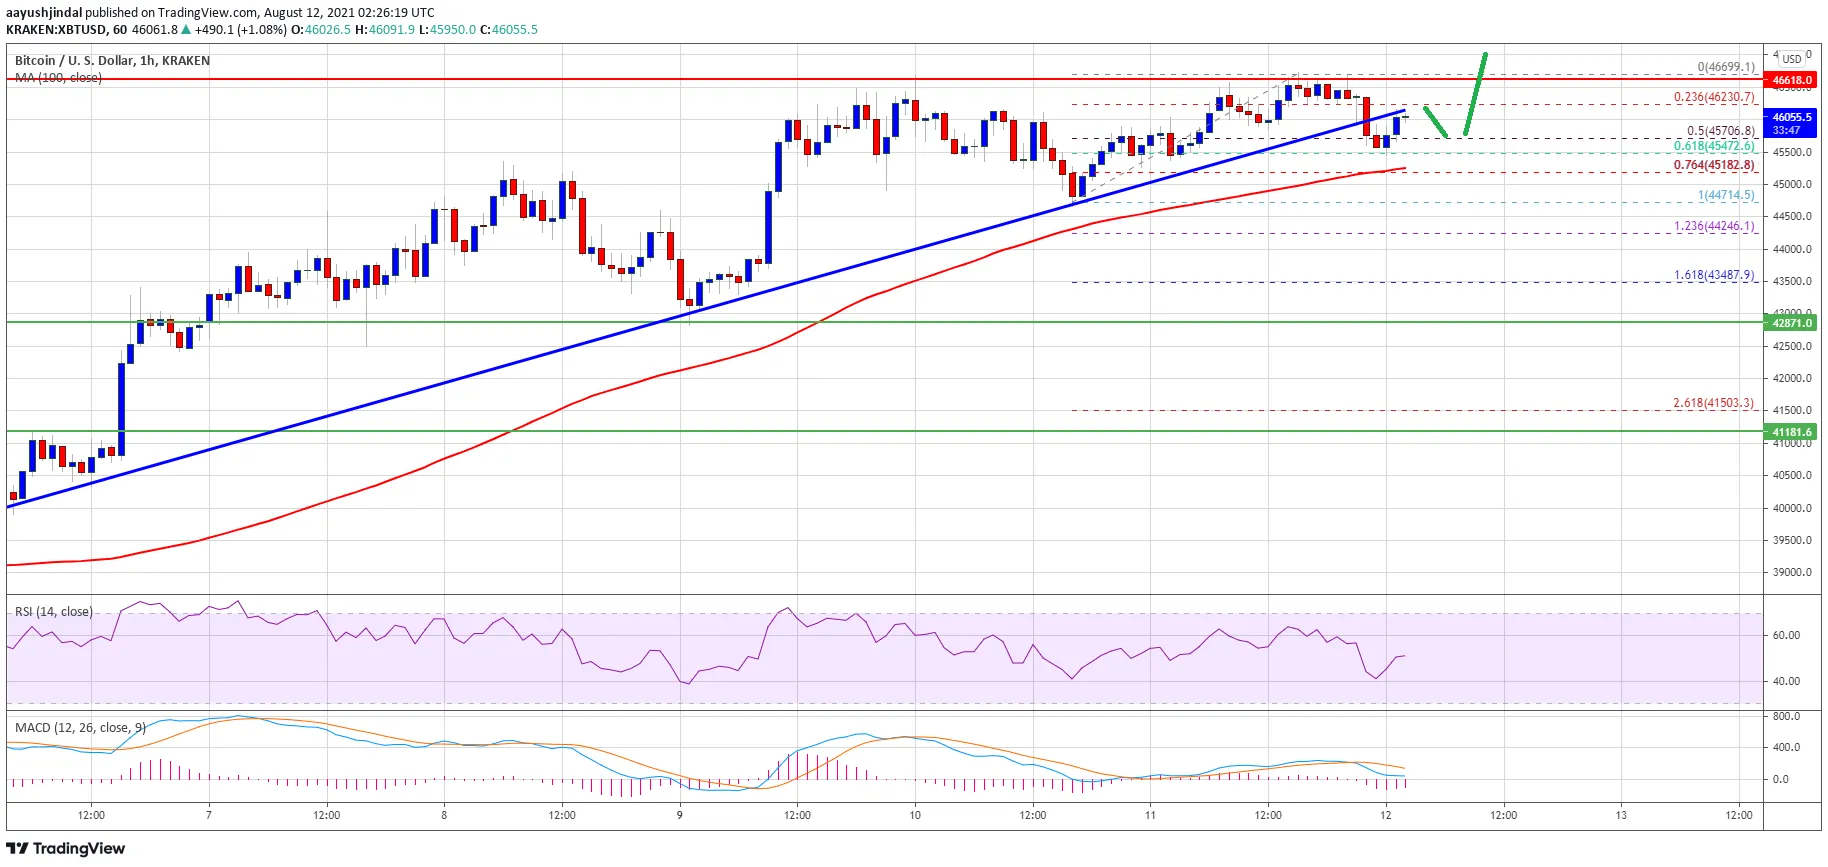The image size is (1828, 867).
Task: Click the date label '9' on time axis
Action: pos(680,815)
